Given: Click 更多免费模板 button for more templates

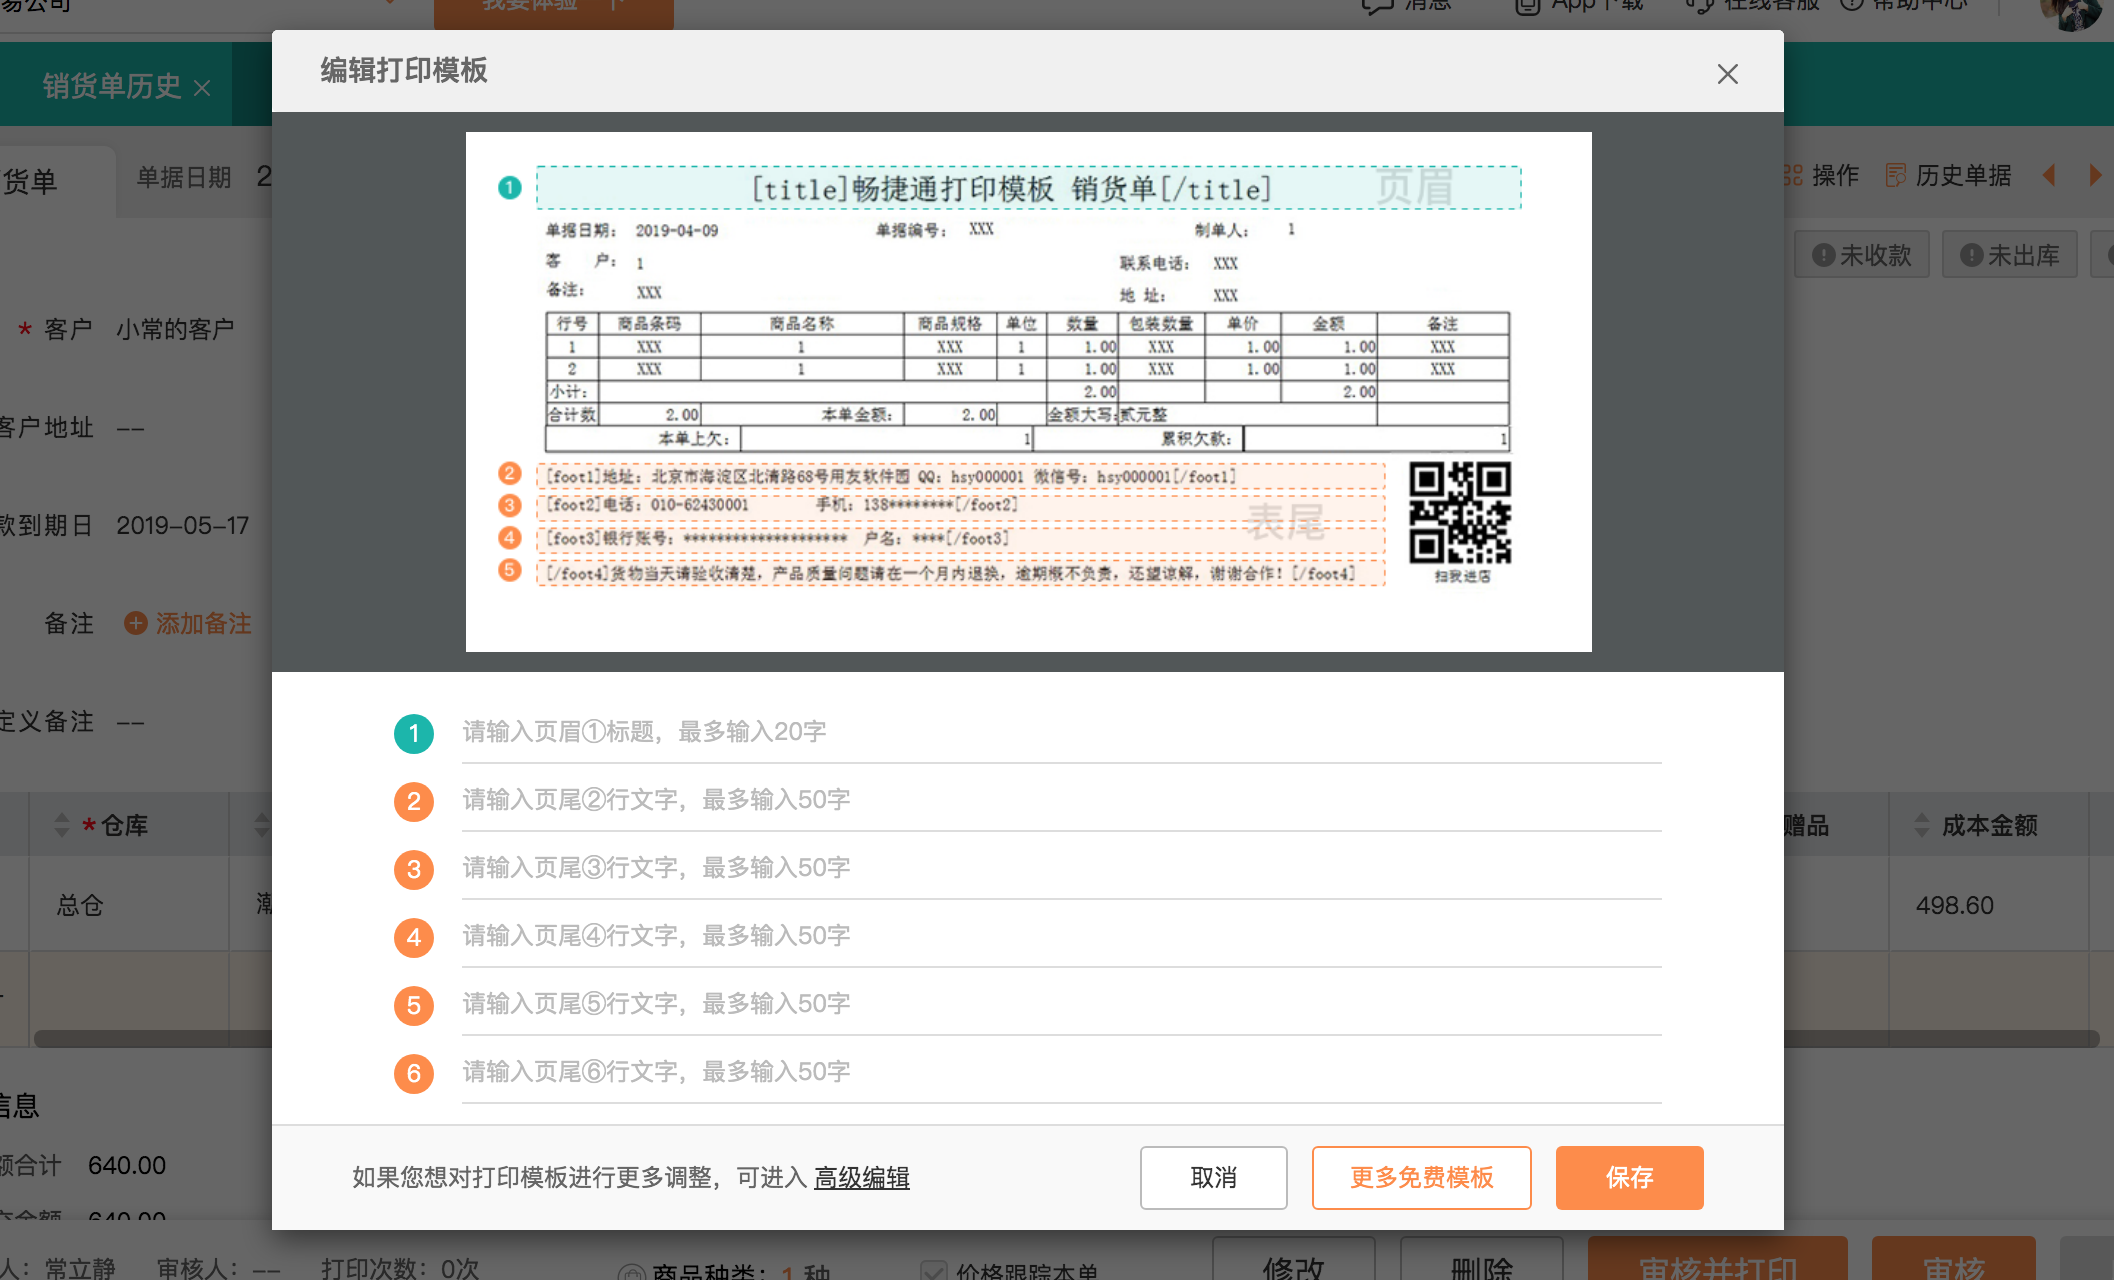Looking at the screenshot, I should (1421, 1177).
